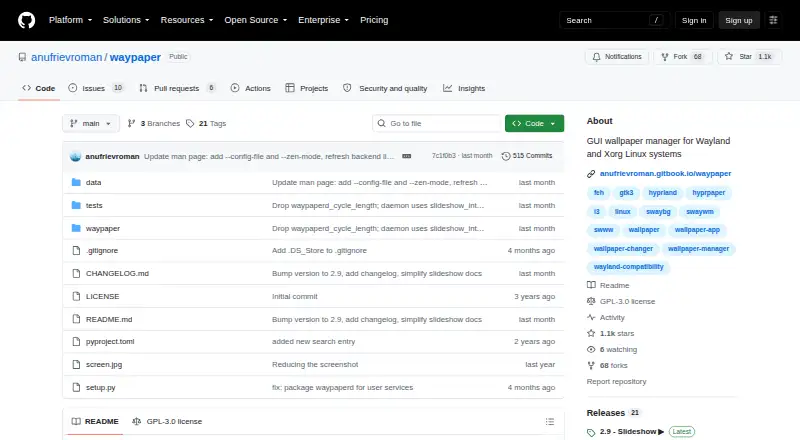Go to Pricing page
The height and width of the screenshot is (440, 800).
point(374,20)
